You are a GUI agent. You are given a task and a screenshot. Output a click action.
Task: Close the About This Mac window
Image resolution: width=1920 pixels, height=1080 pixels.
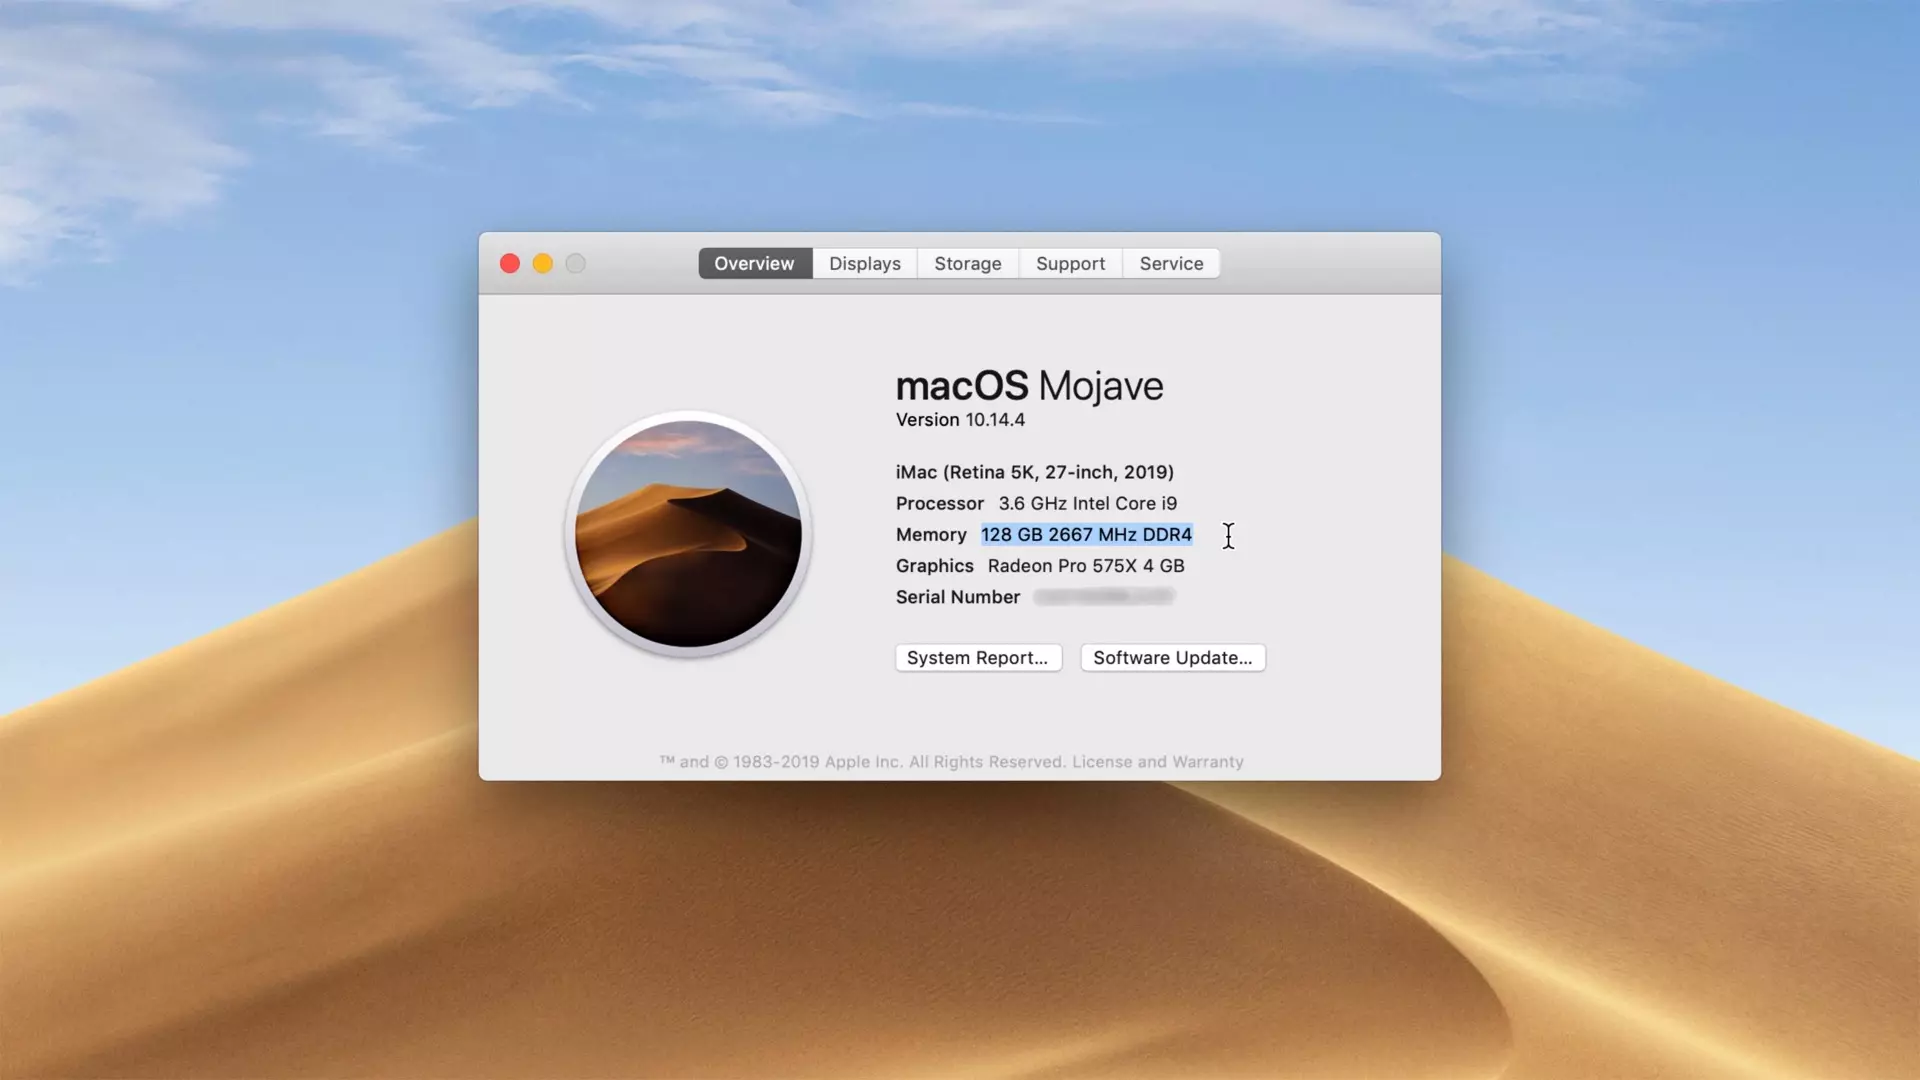tap(510, 262)
